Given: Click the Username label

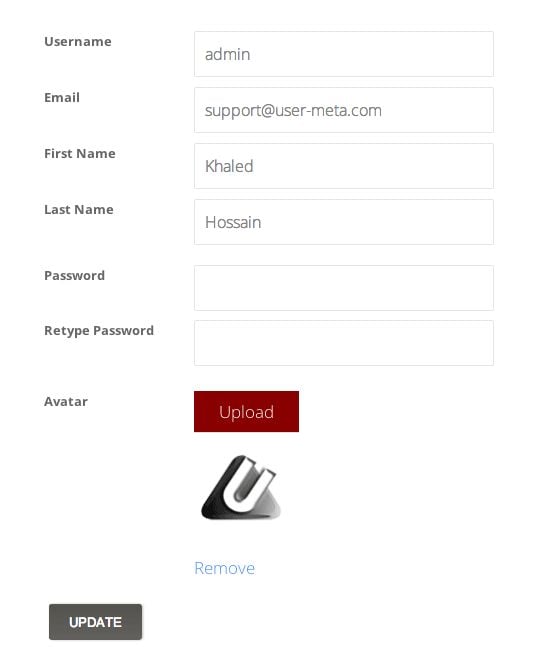Looking at the screenshot, I should (x=78, y=42).
